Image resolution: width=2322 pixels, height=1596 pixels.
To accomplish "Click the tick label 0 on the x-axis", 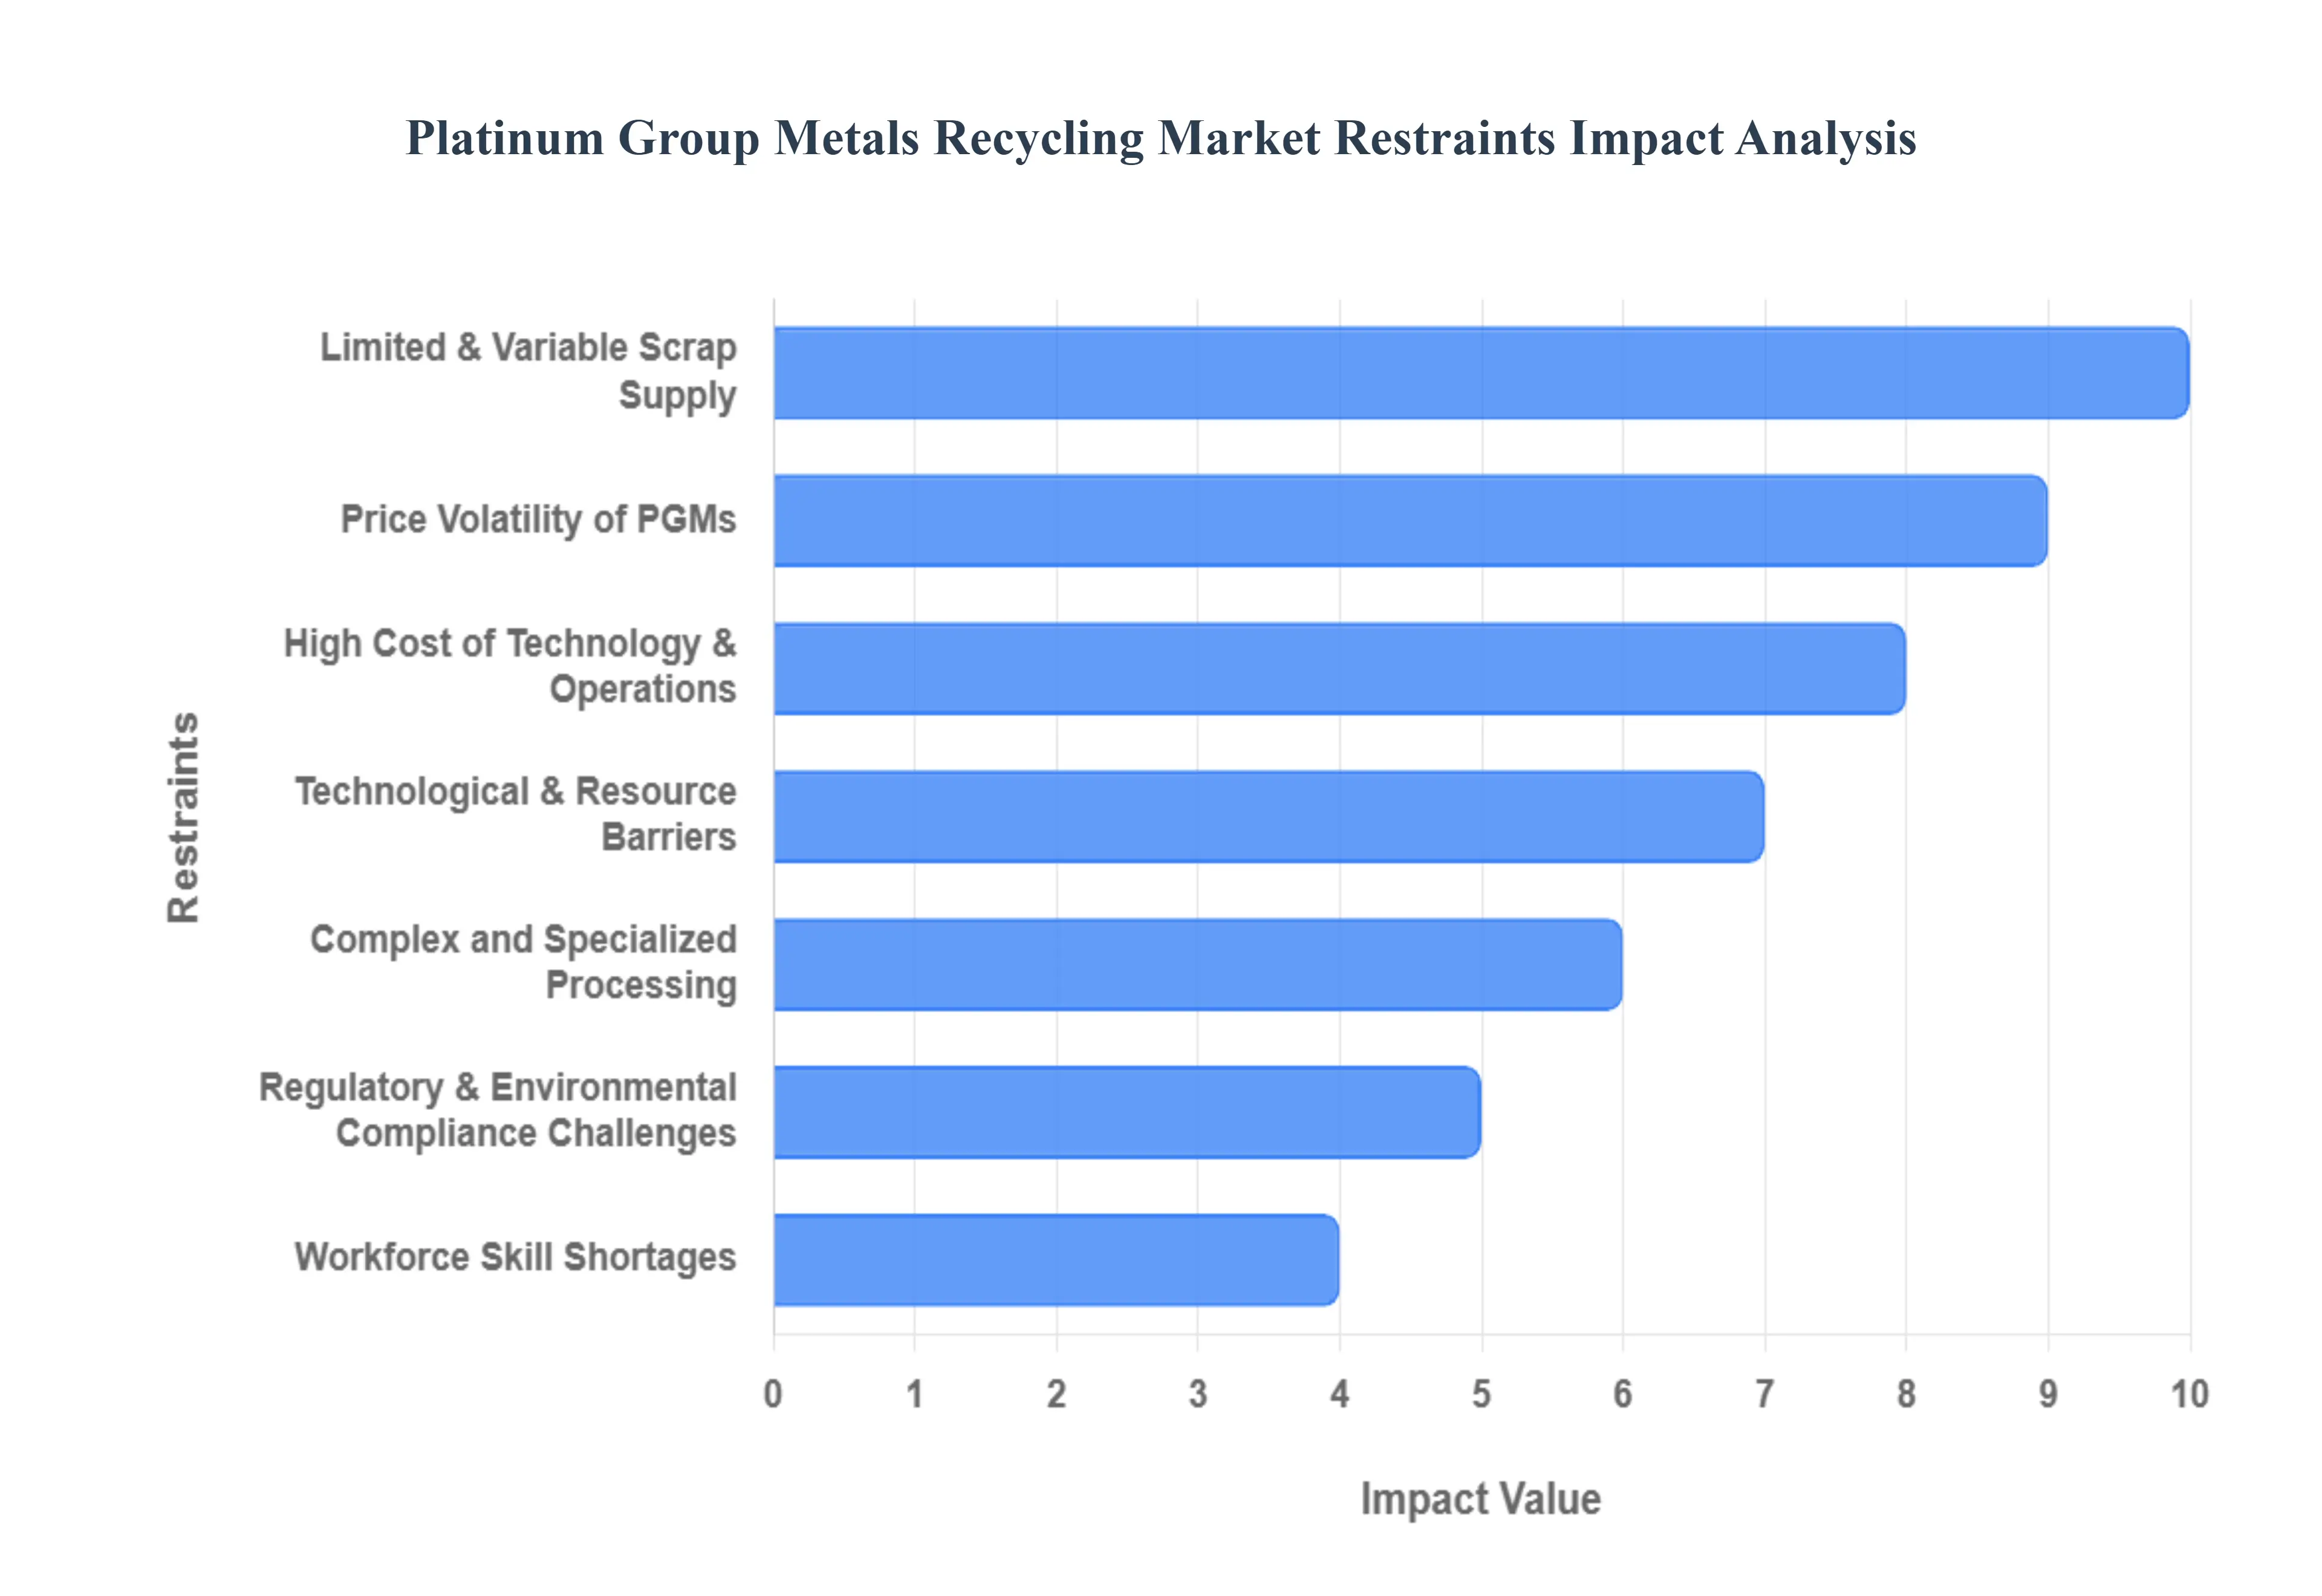I will coord(773,1392).
